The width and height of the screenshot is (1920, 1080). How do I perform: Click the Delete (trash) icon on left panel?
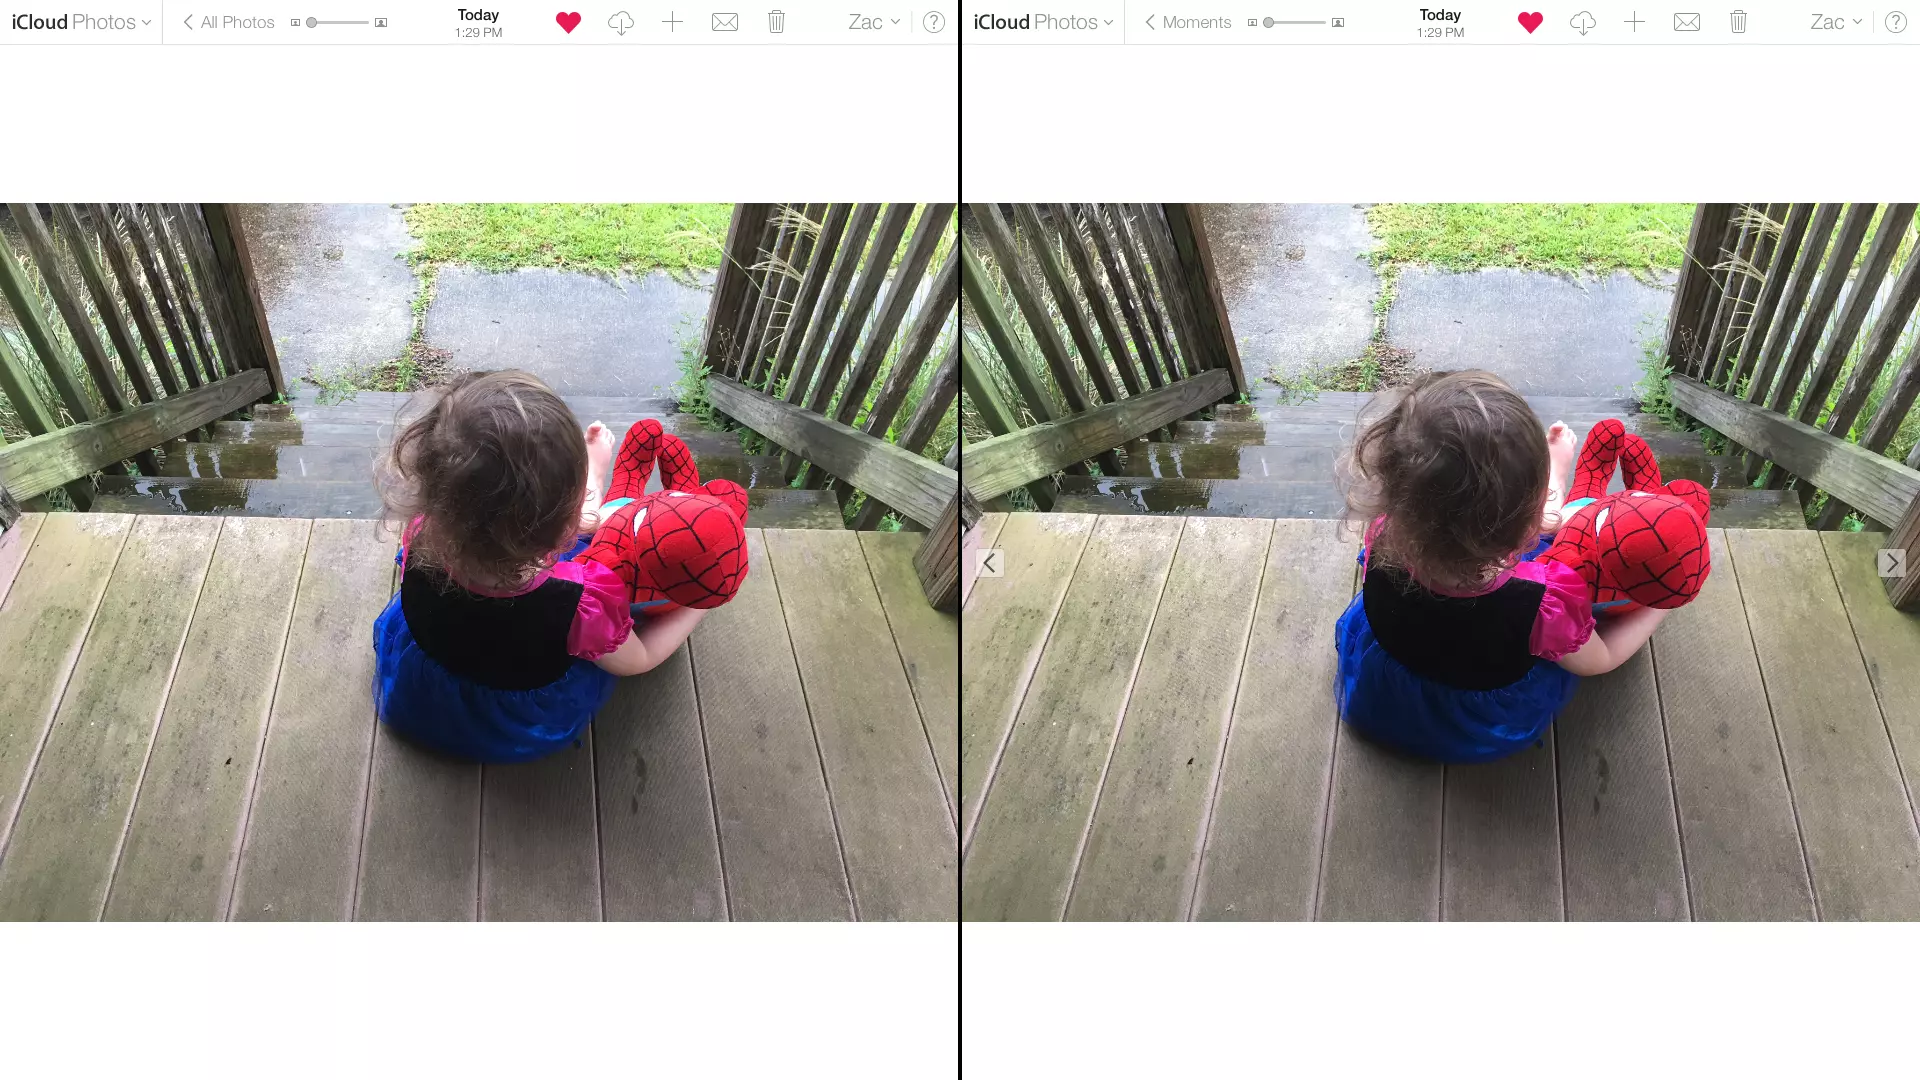tap(777, 22)
